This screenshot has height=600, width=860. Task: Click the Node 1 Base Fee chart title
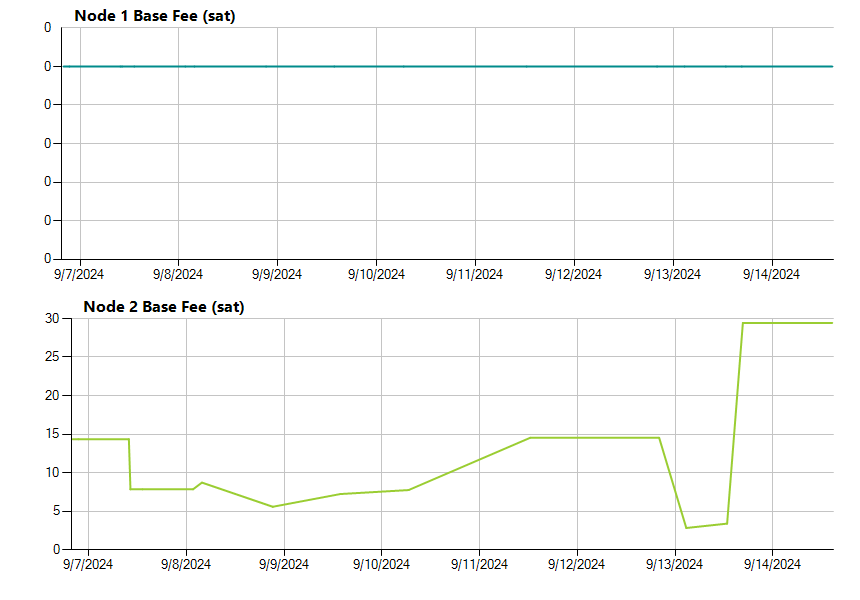tap(155, 16)
